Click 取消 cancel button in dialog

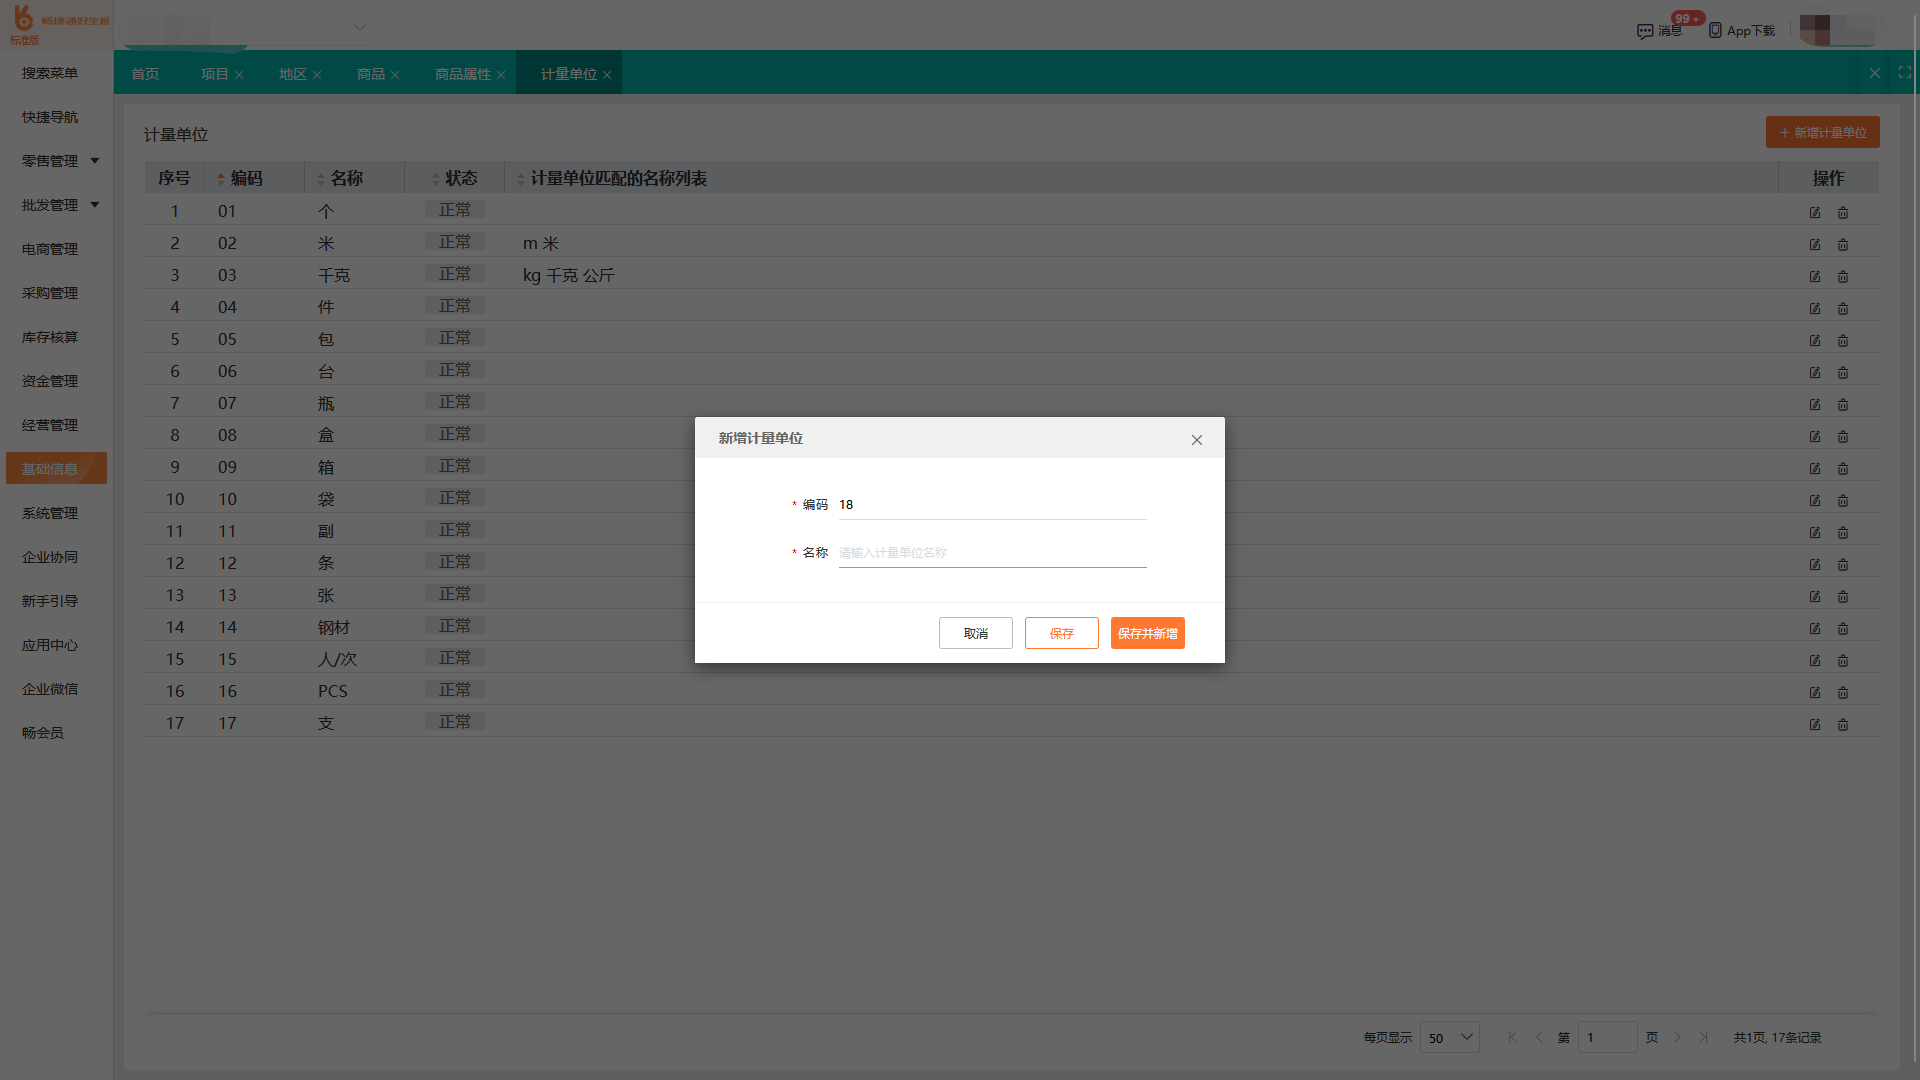point(976,633)
